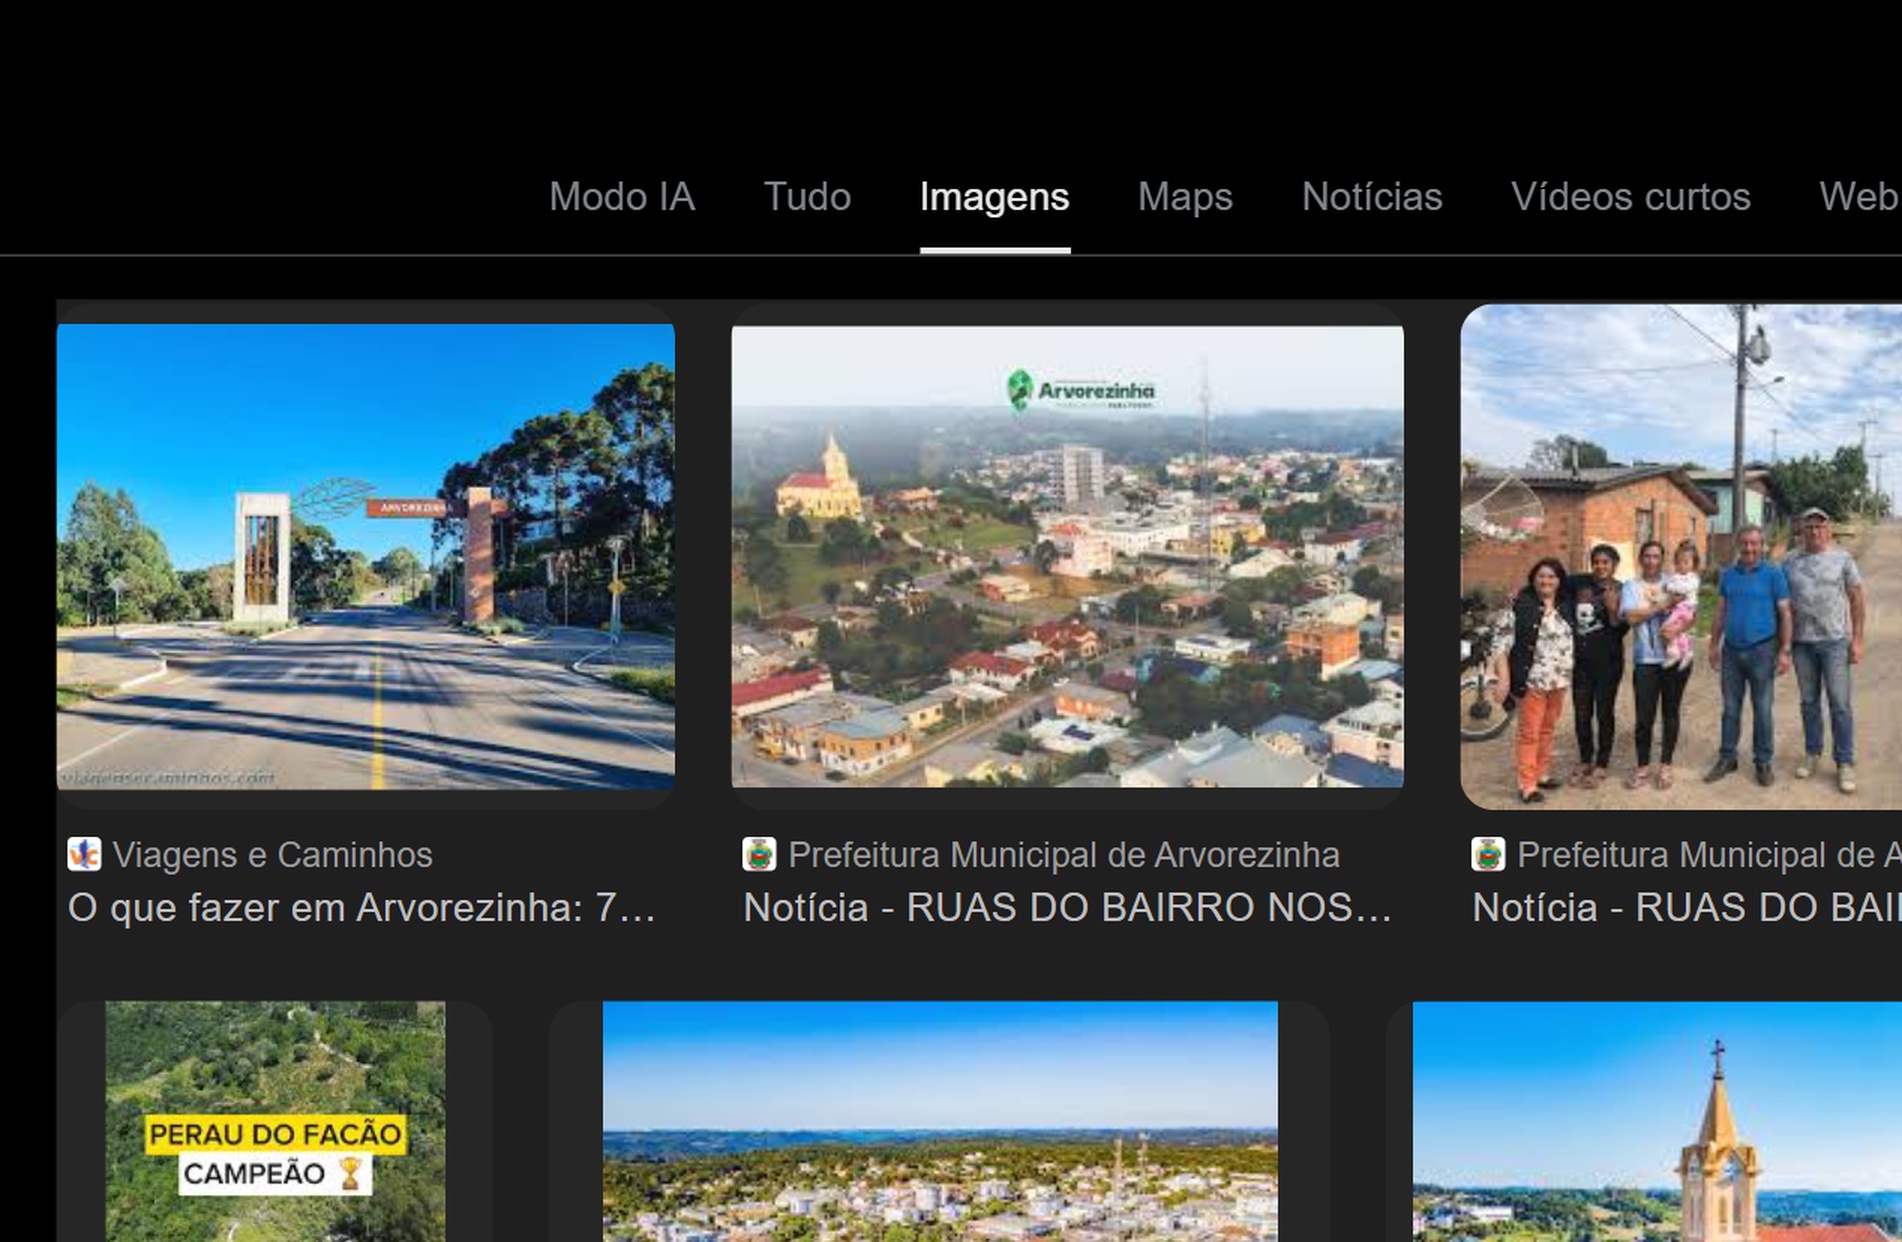Select the Imagens tab
Image resolution: width=1902 pixels, height=1242 pixels.
pyautogui.click(x=994, y=197)
